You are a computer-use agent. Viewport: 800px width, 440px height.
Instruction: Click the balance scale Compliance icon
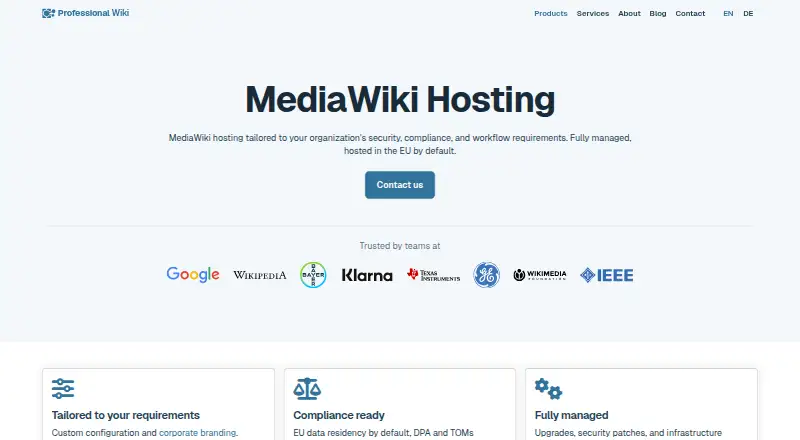pyautogui.click(x=307, y=388)
